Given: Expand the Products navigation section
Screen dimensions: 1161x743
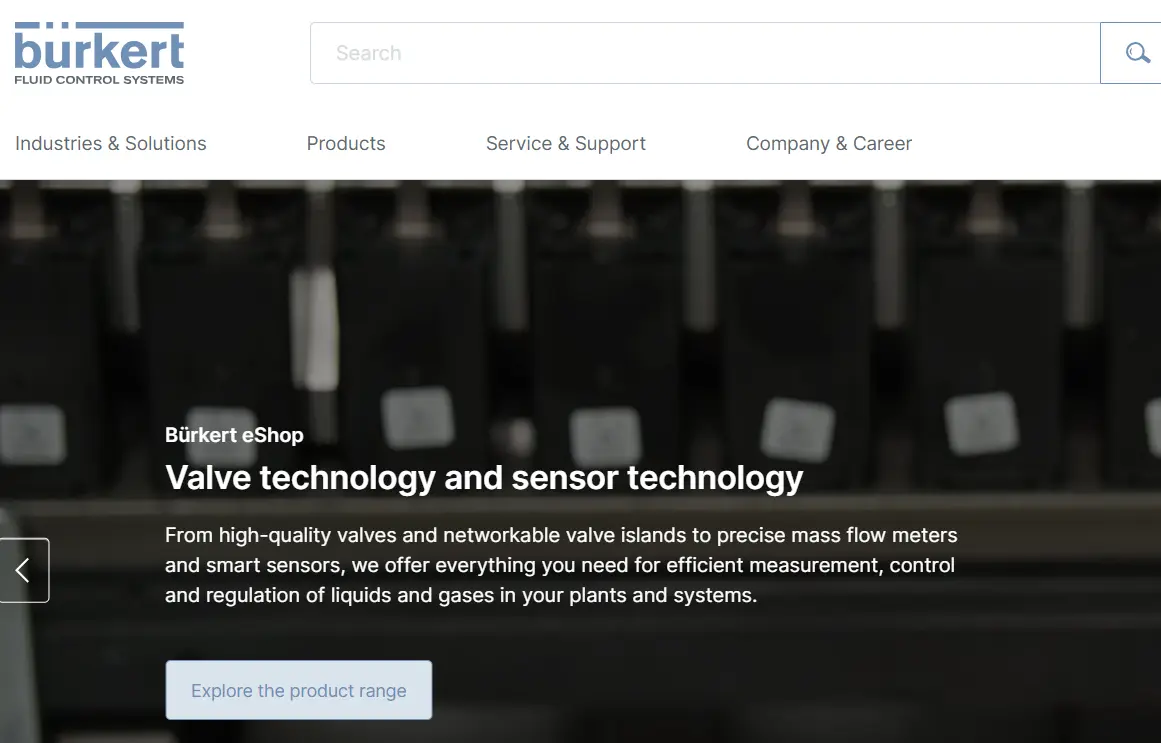Looking at the screenshot, I should click(346, 143).
